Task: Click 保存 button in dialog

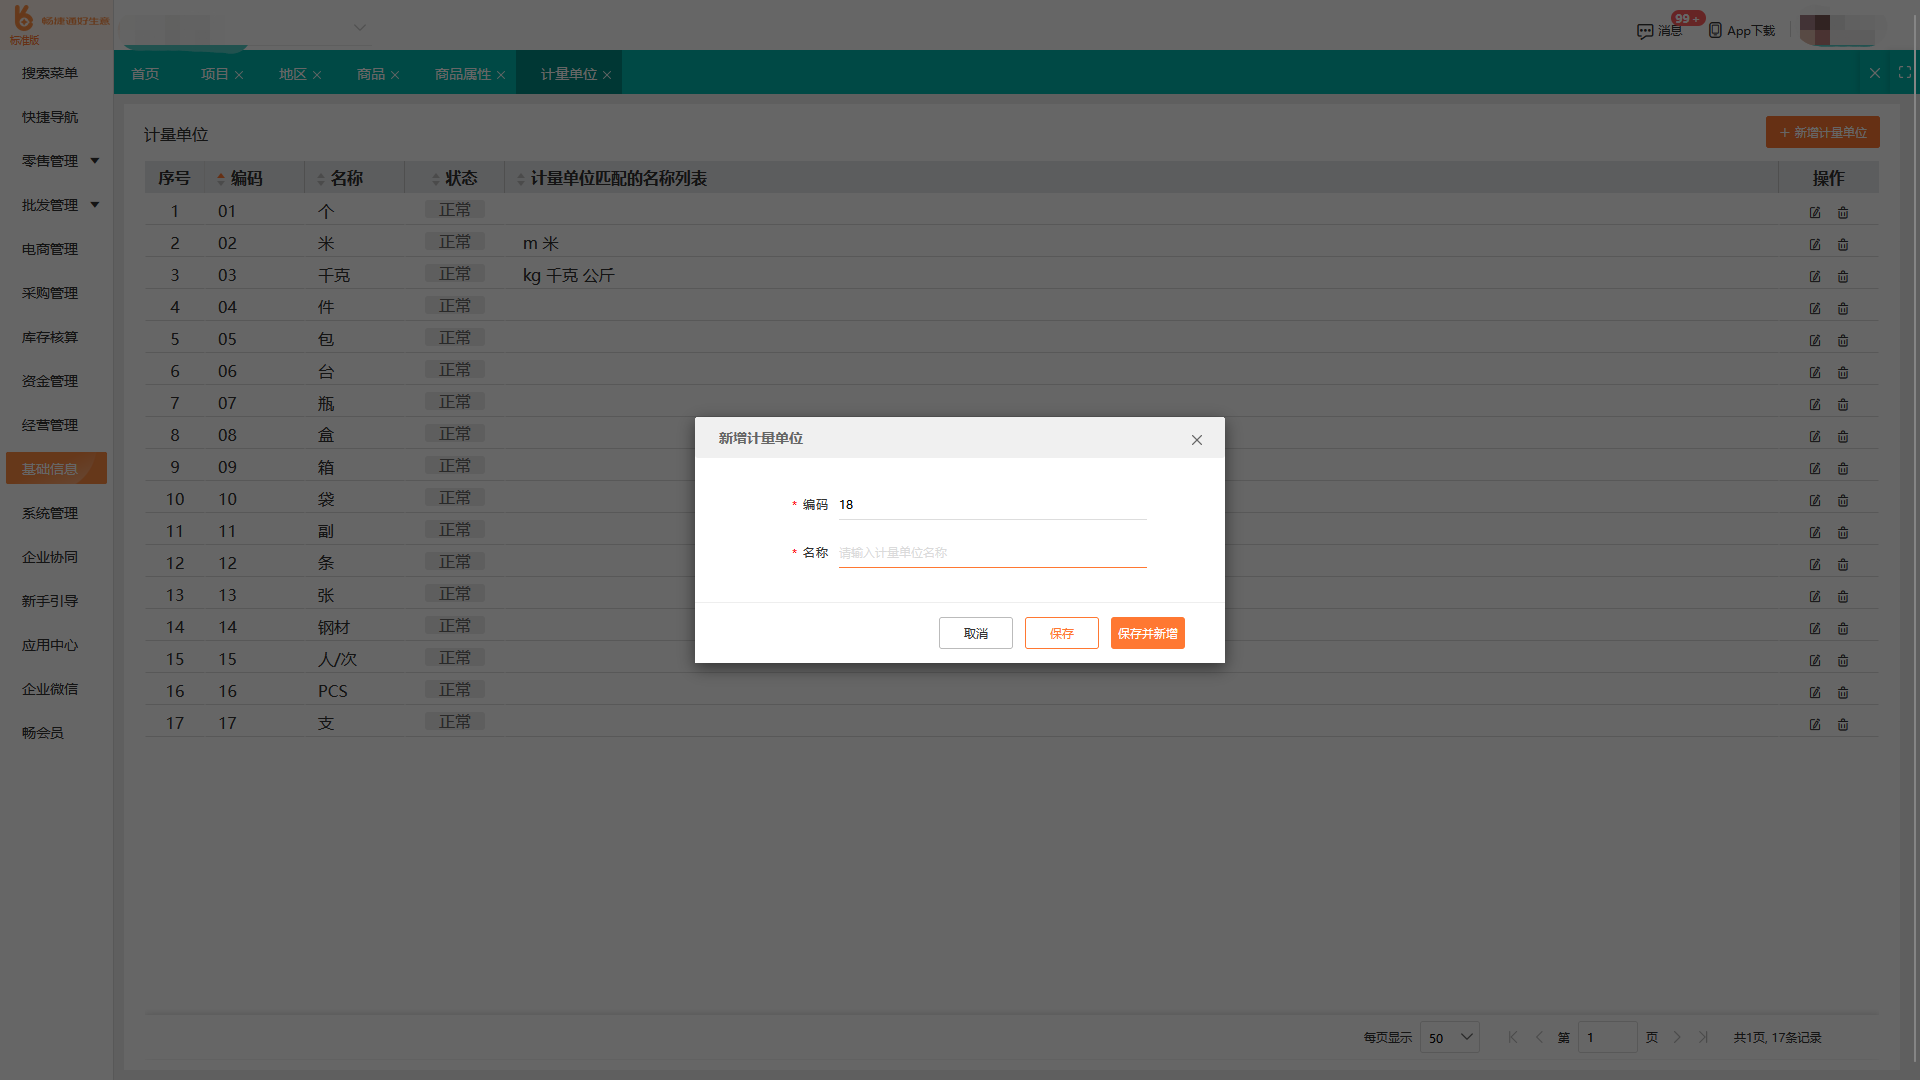Action: [1062, 633]
